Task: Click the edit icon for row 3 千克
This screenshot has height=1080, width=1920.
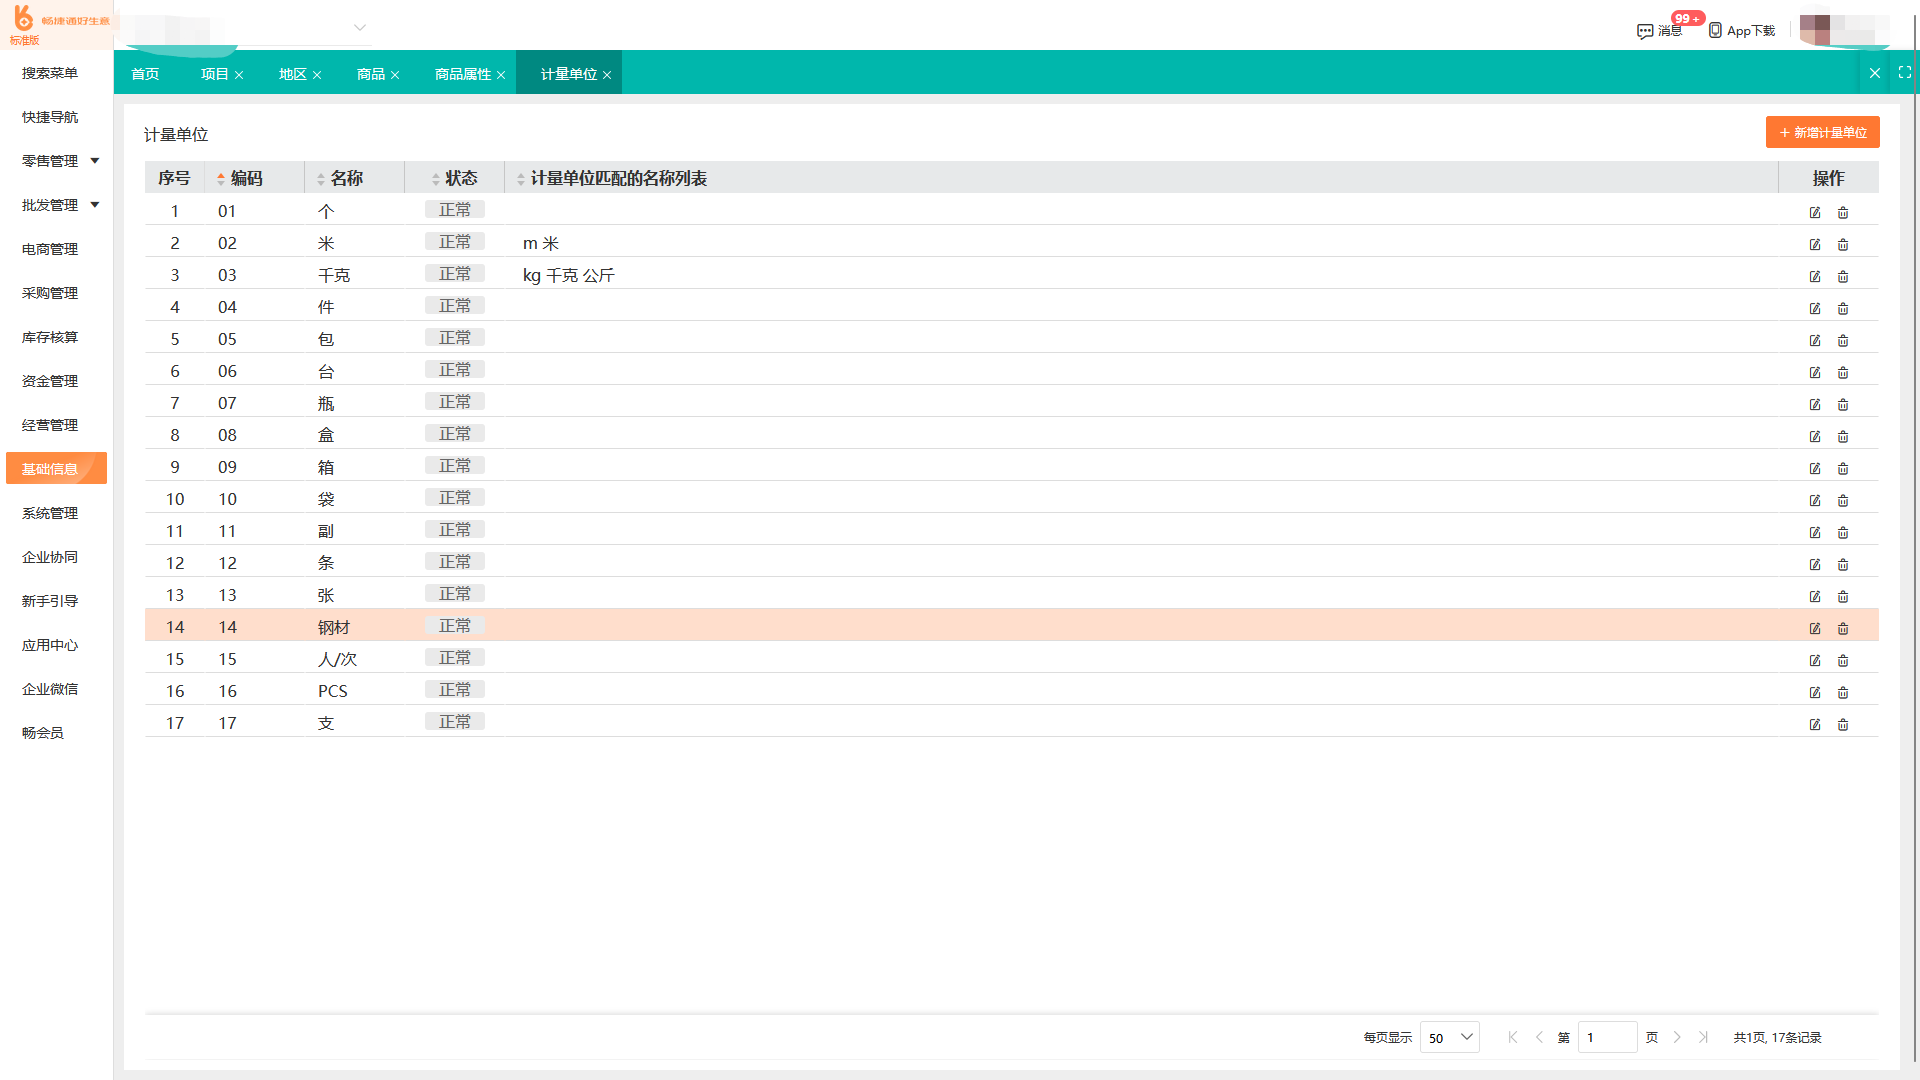Action: click(1815, 276)
